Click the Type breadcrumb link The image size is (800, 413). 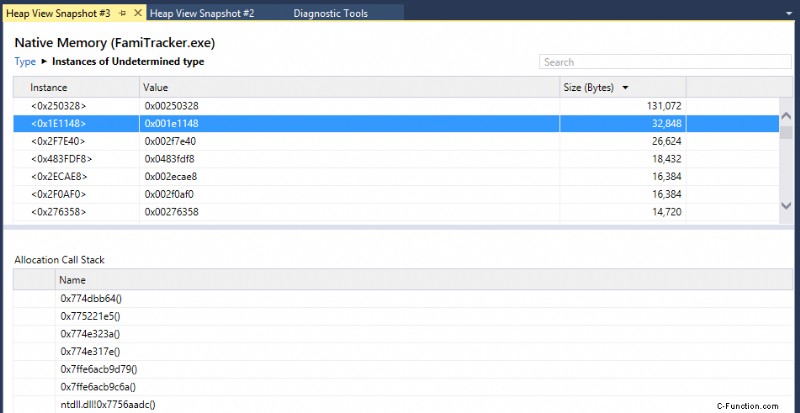click(x=25, y=62)
